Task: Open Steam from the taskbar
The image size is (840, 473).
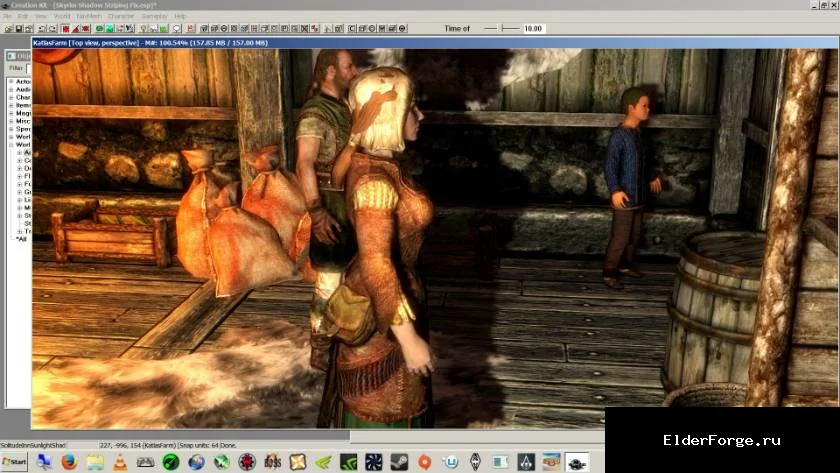Action: [x=398, y=462]
